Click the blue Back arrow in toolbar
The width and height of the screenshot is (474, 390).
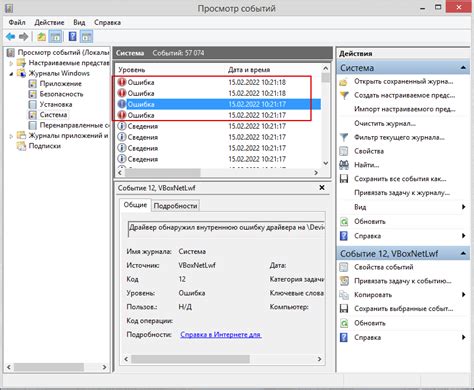click(x=11, y=36)
